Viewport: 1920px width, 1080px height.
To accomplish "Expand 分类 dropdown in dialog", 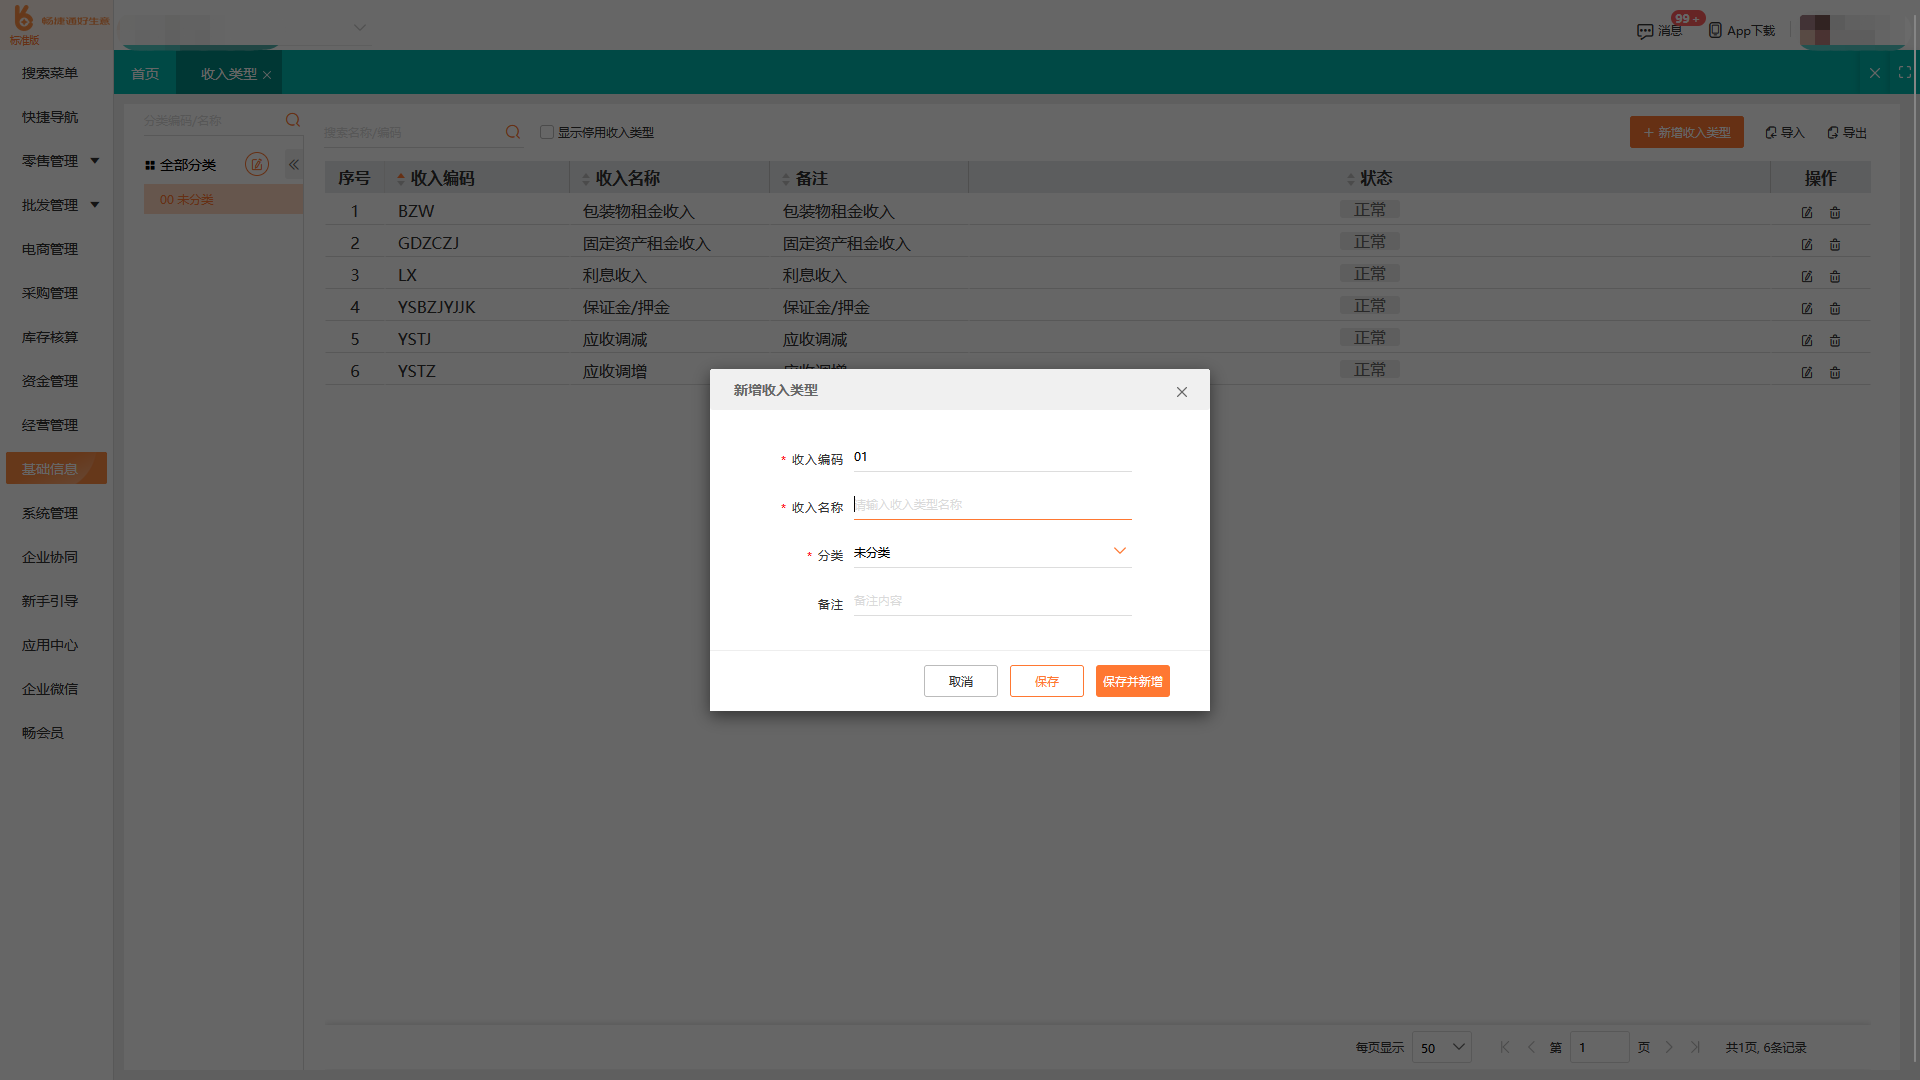I will tap(1120, 551).
